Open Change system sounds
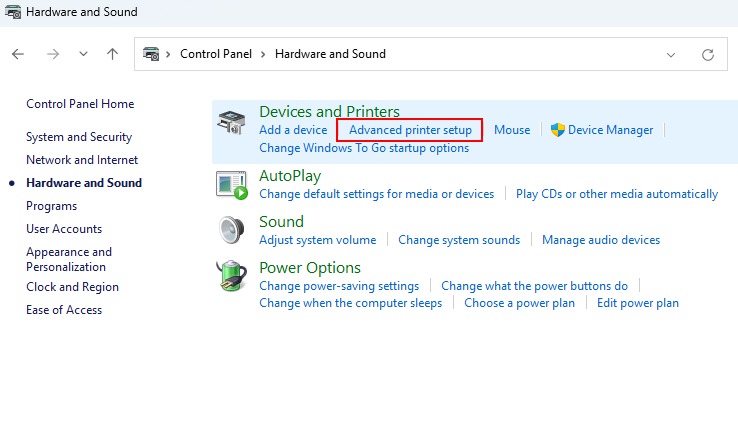Viewport: 738px width, 422px height. coord(459,240)
